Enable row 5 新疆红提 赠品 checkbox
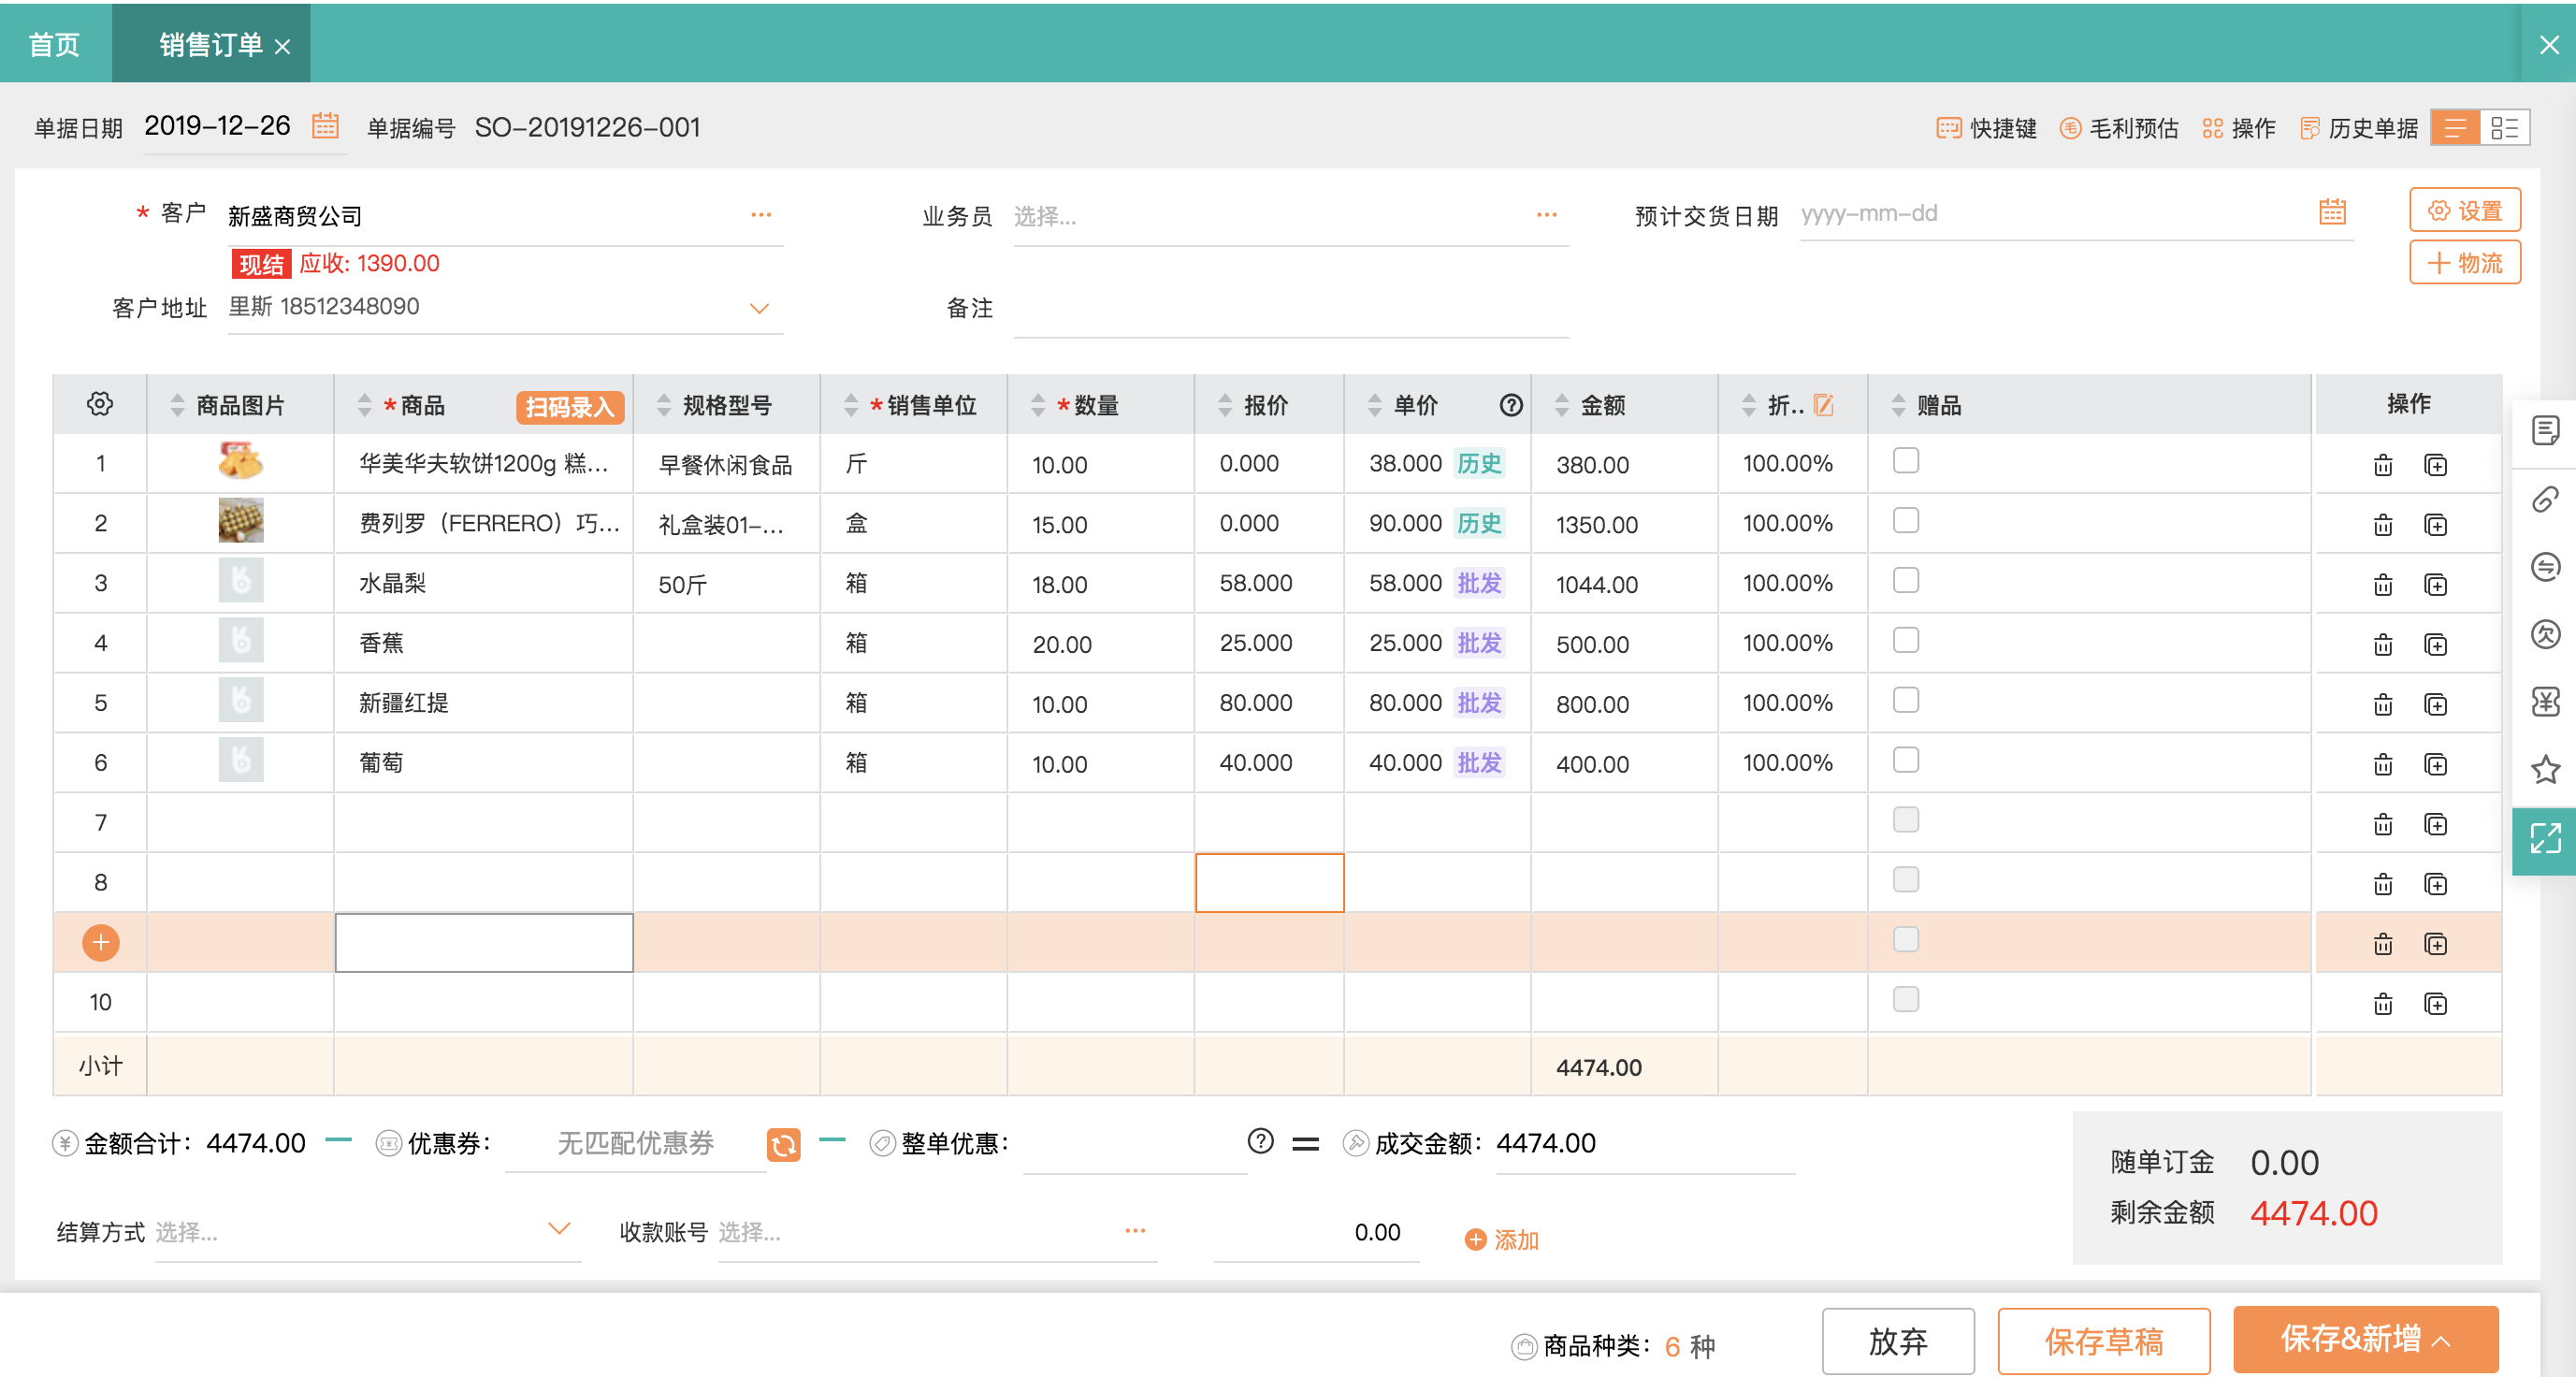 (x=1906, y=701)
